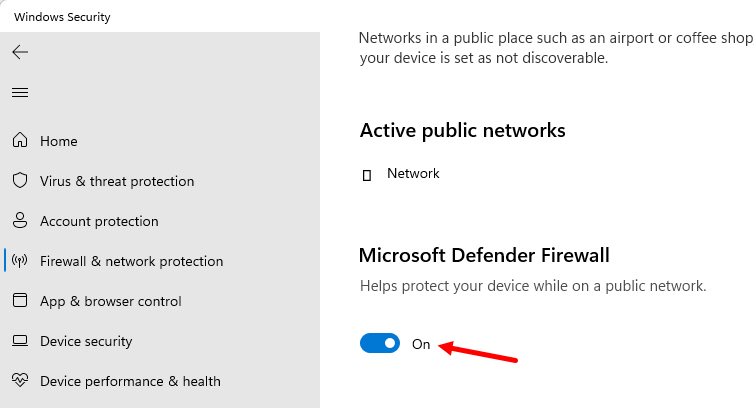Navigate to Device security
The width and height of the screenshot is (754, 408).
tap(86, 342)
